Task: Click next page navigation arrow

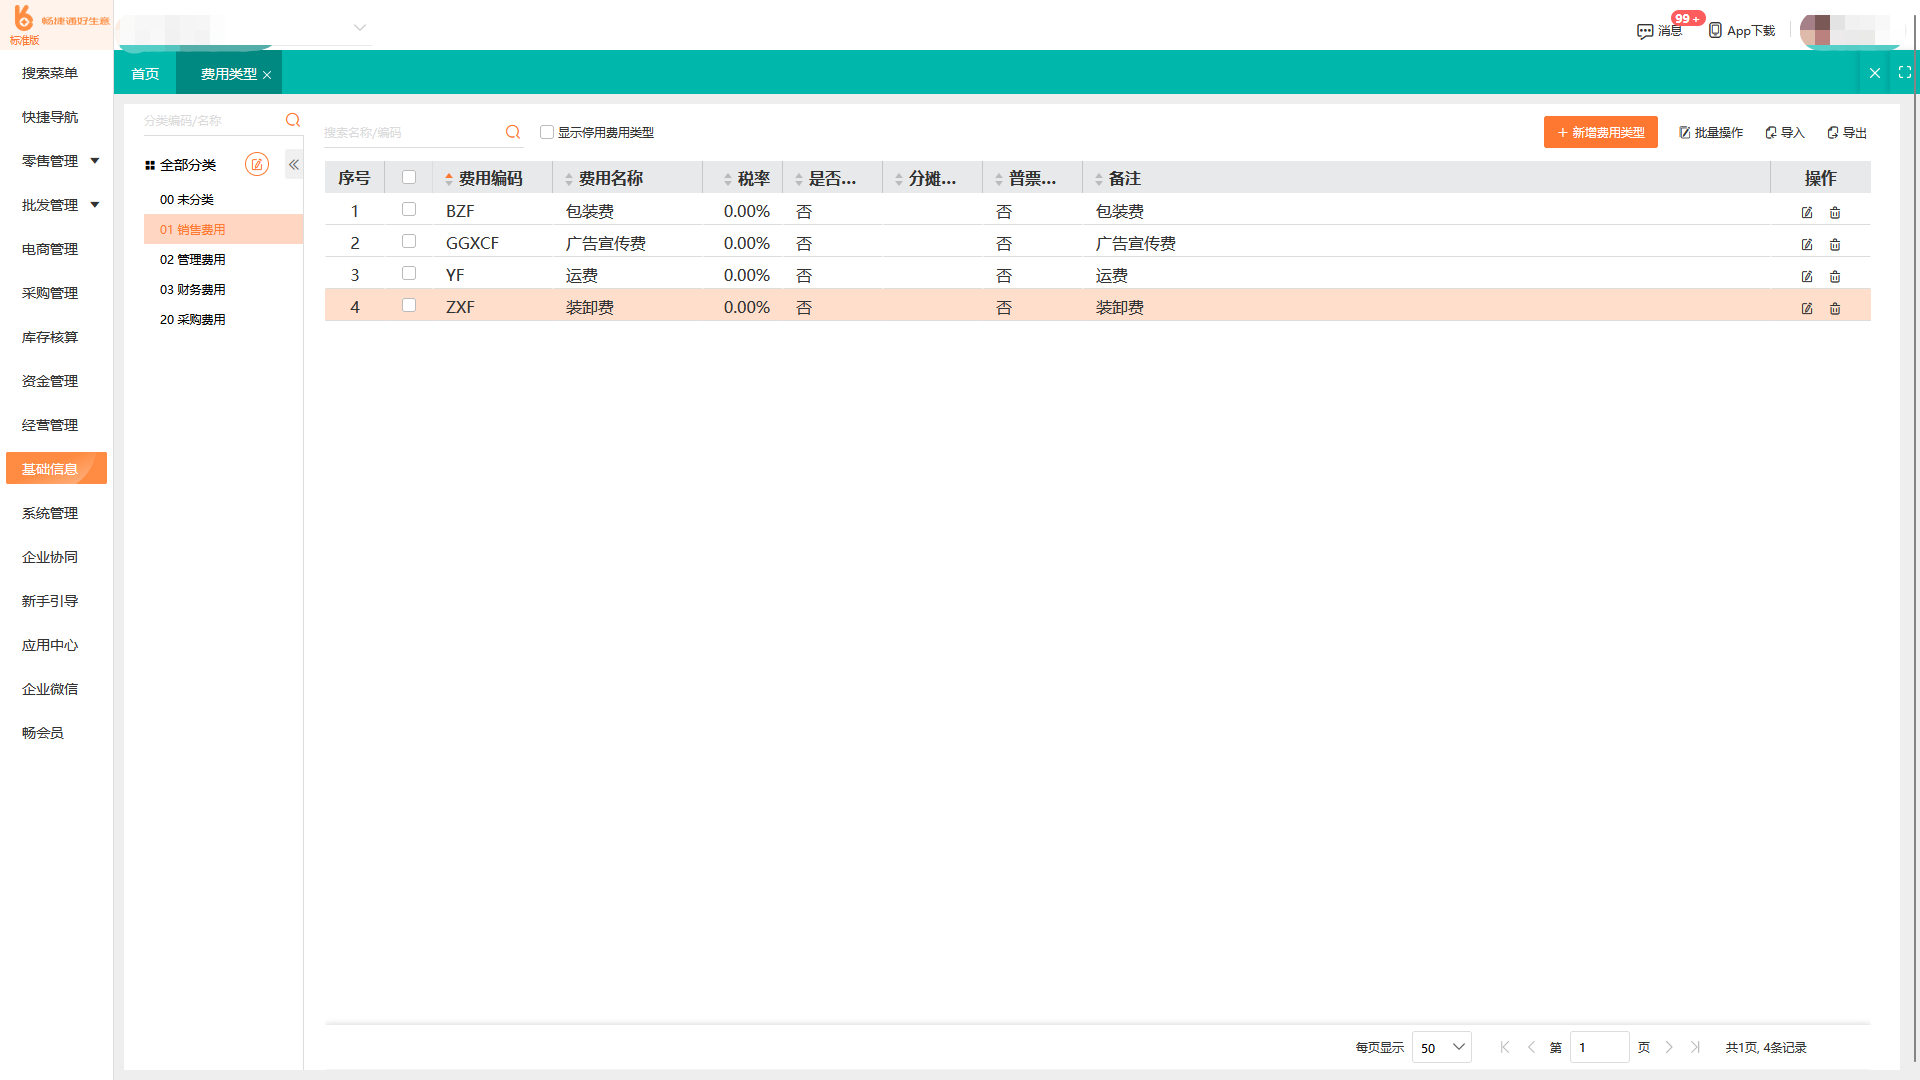Action: click(x=1667, y=1047)
